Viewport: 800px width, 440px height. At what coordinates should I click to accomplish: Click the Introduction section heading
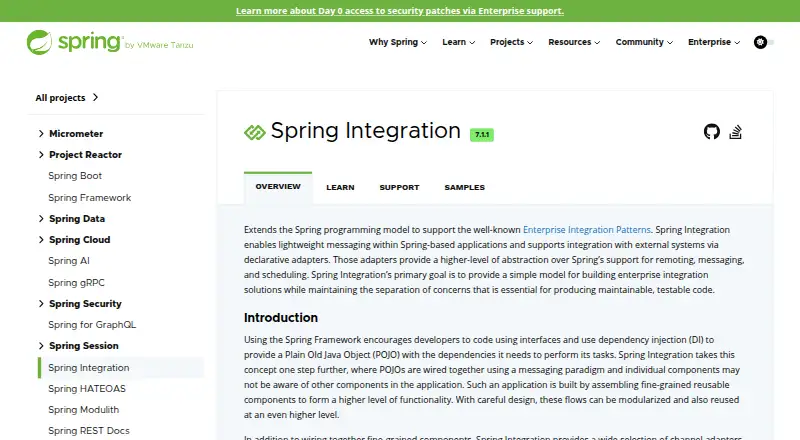[x=281, y=317]
